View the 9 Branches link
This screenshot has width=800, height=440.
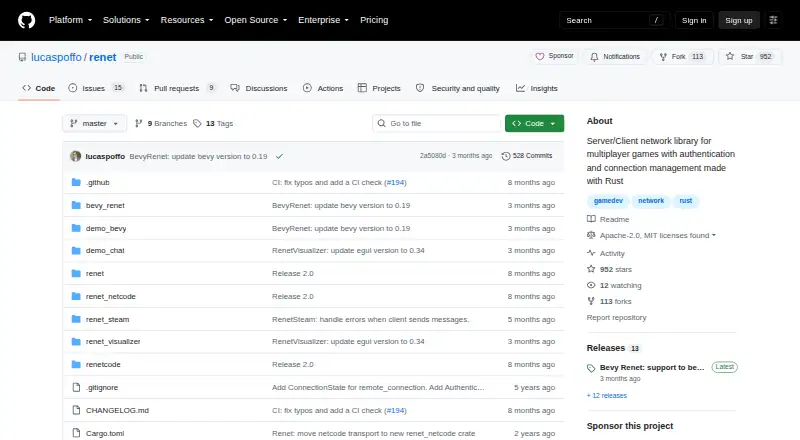tap(161, 124)
